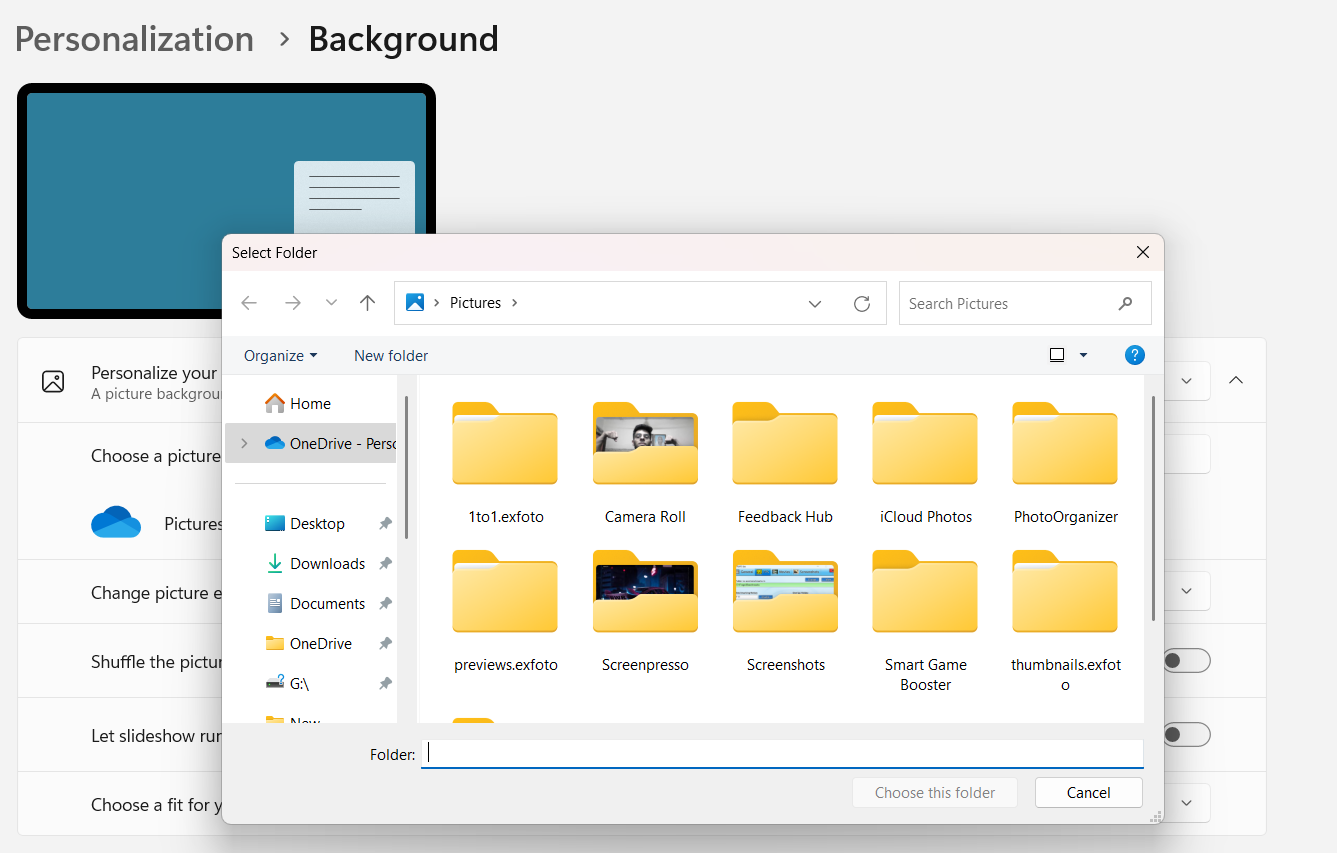Open the Organize menu

(279, 355)
